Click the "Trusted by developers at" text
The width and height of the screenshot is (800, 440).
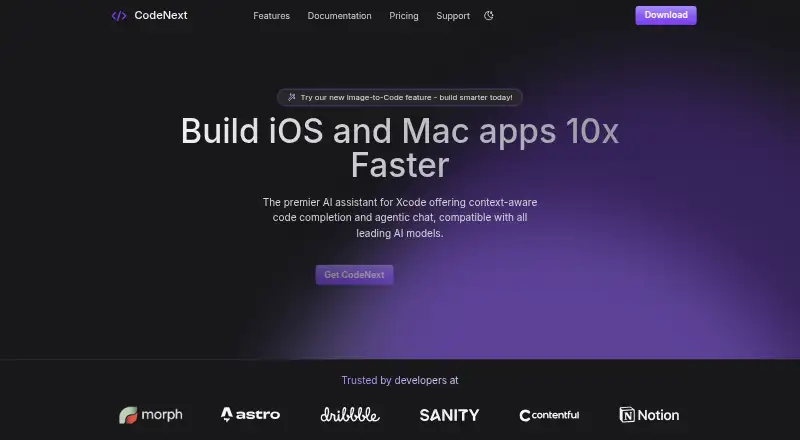pyautogui.click(x=400, y=380)
